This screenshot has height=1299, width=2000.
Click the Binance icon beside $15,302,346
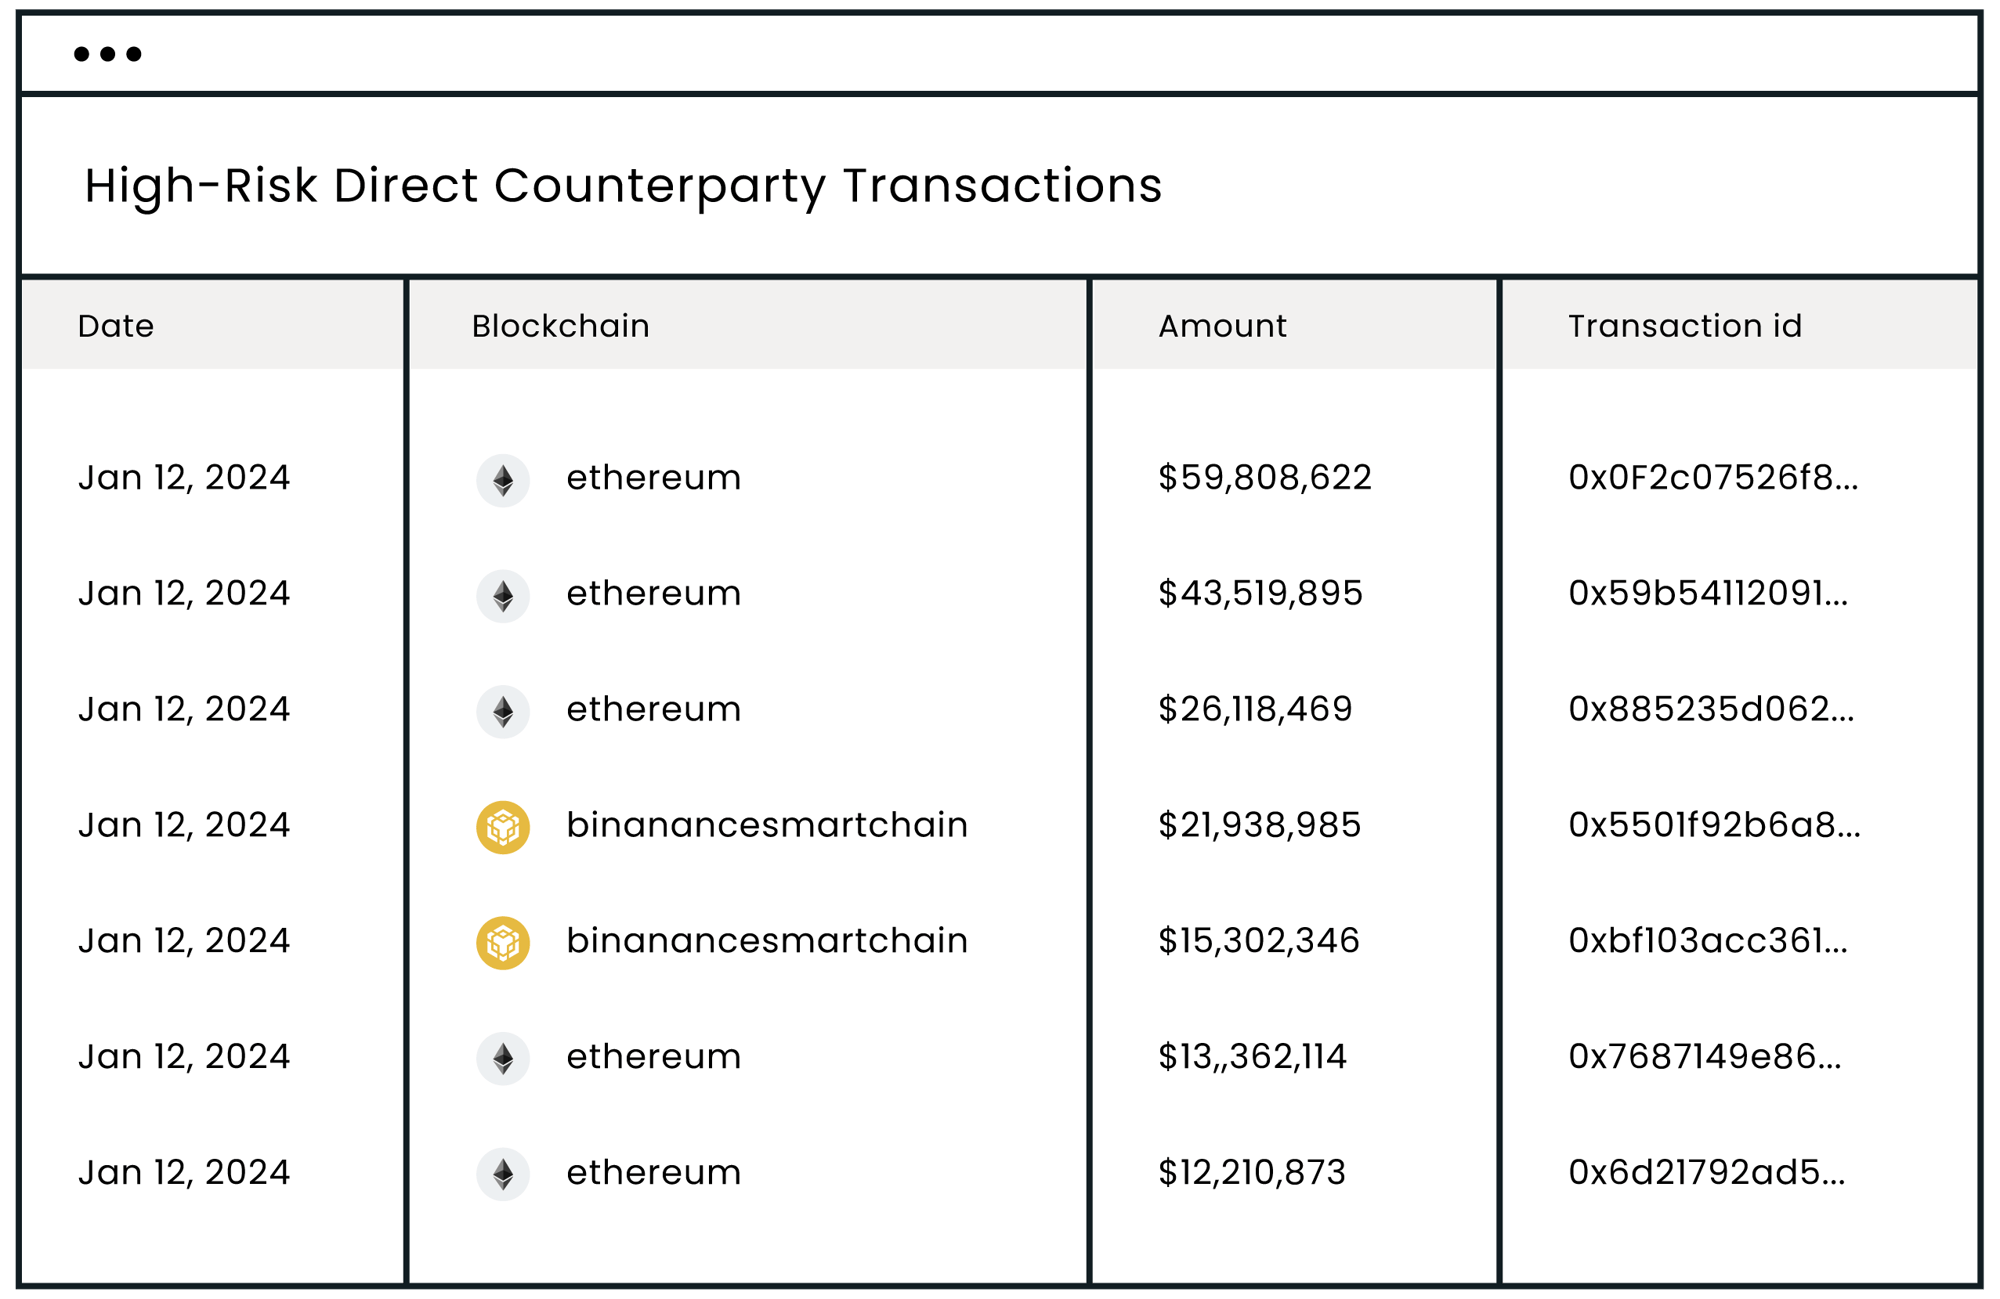pyautogui.click(x=503, y=943)
